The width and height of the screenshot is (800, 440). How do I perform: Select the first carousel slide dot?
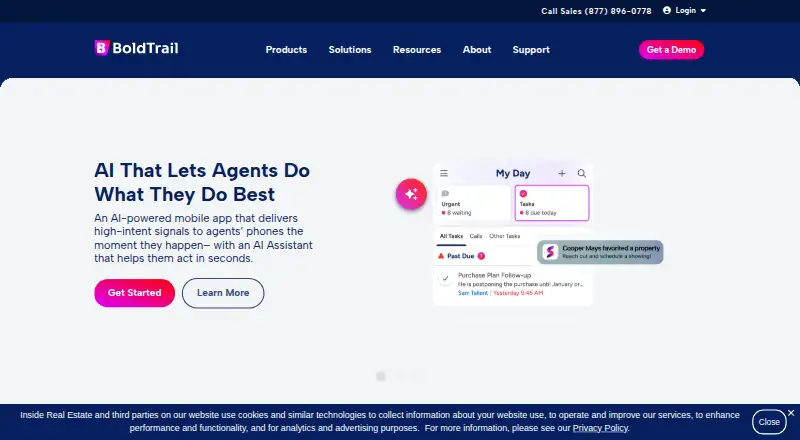tap(381, 376)
